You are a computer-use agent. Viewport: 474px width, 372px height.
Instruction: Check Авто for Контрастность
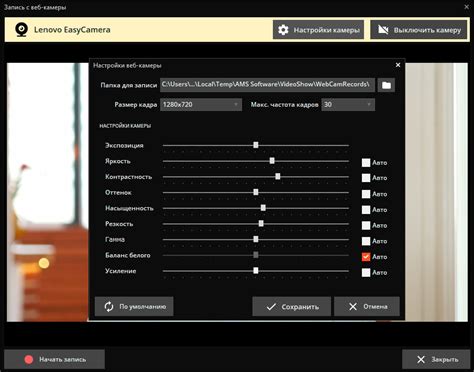pos(366,178)
